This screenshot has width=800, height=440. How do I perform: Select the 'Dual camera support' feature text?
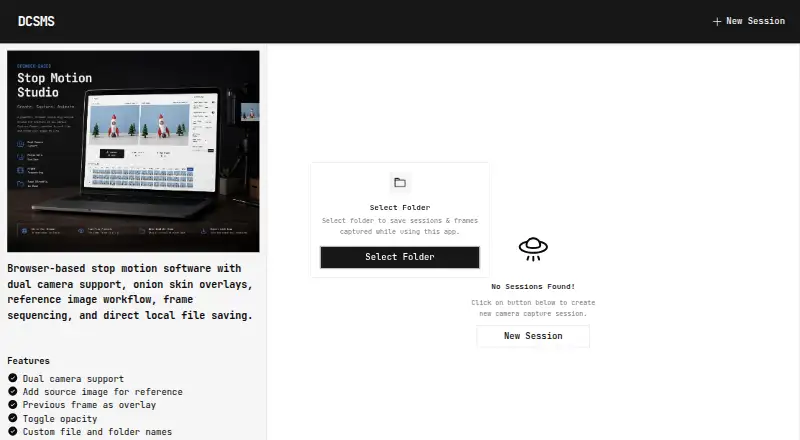[73, 379]
